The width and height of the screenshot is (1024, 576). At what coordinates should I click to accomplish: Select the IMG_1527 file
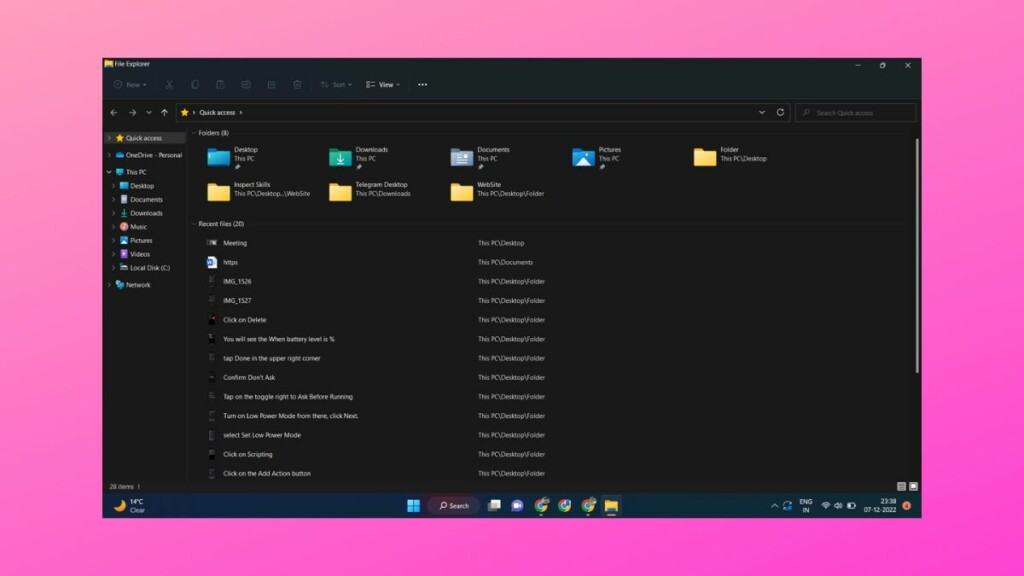coord(237,300)
